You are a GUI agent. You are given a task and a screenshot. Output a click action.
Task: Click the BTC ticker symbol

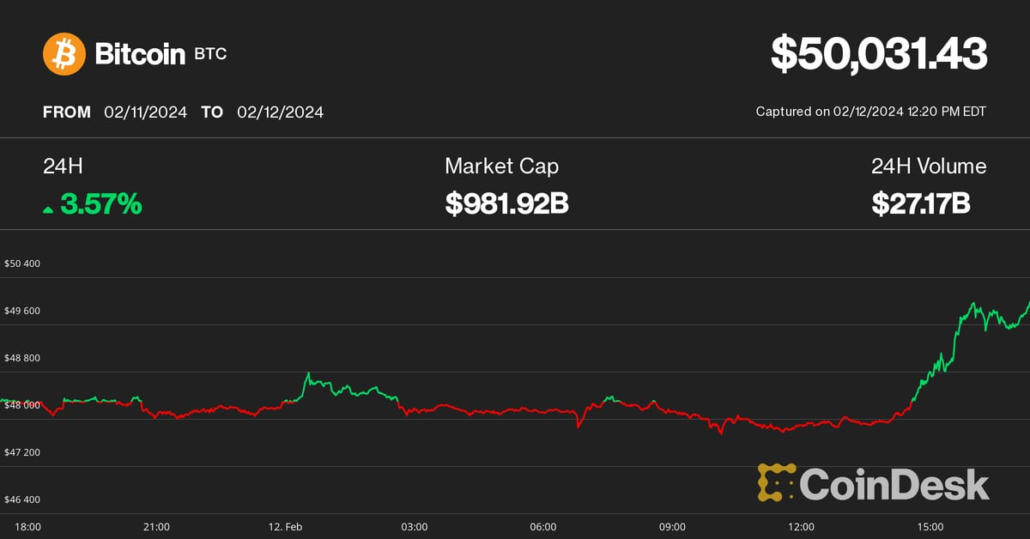(212, 53)
